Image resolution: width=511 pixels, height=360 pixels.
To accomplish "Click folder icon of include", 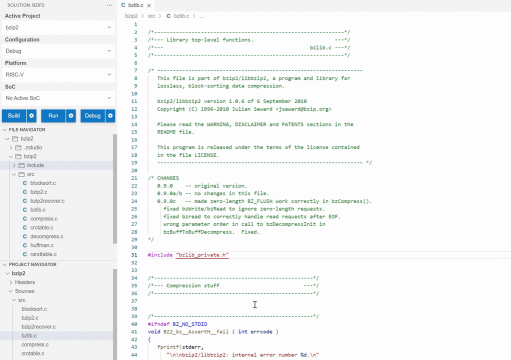I will (x=22, y=165).
